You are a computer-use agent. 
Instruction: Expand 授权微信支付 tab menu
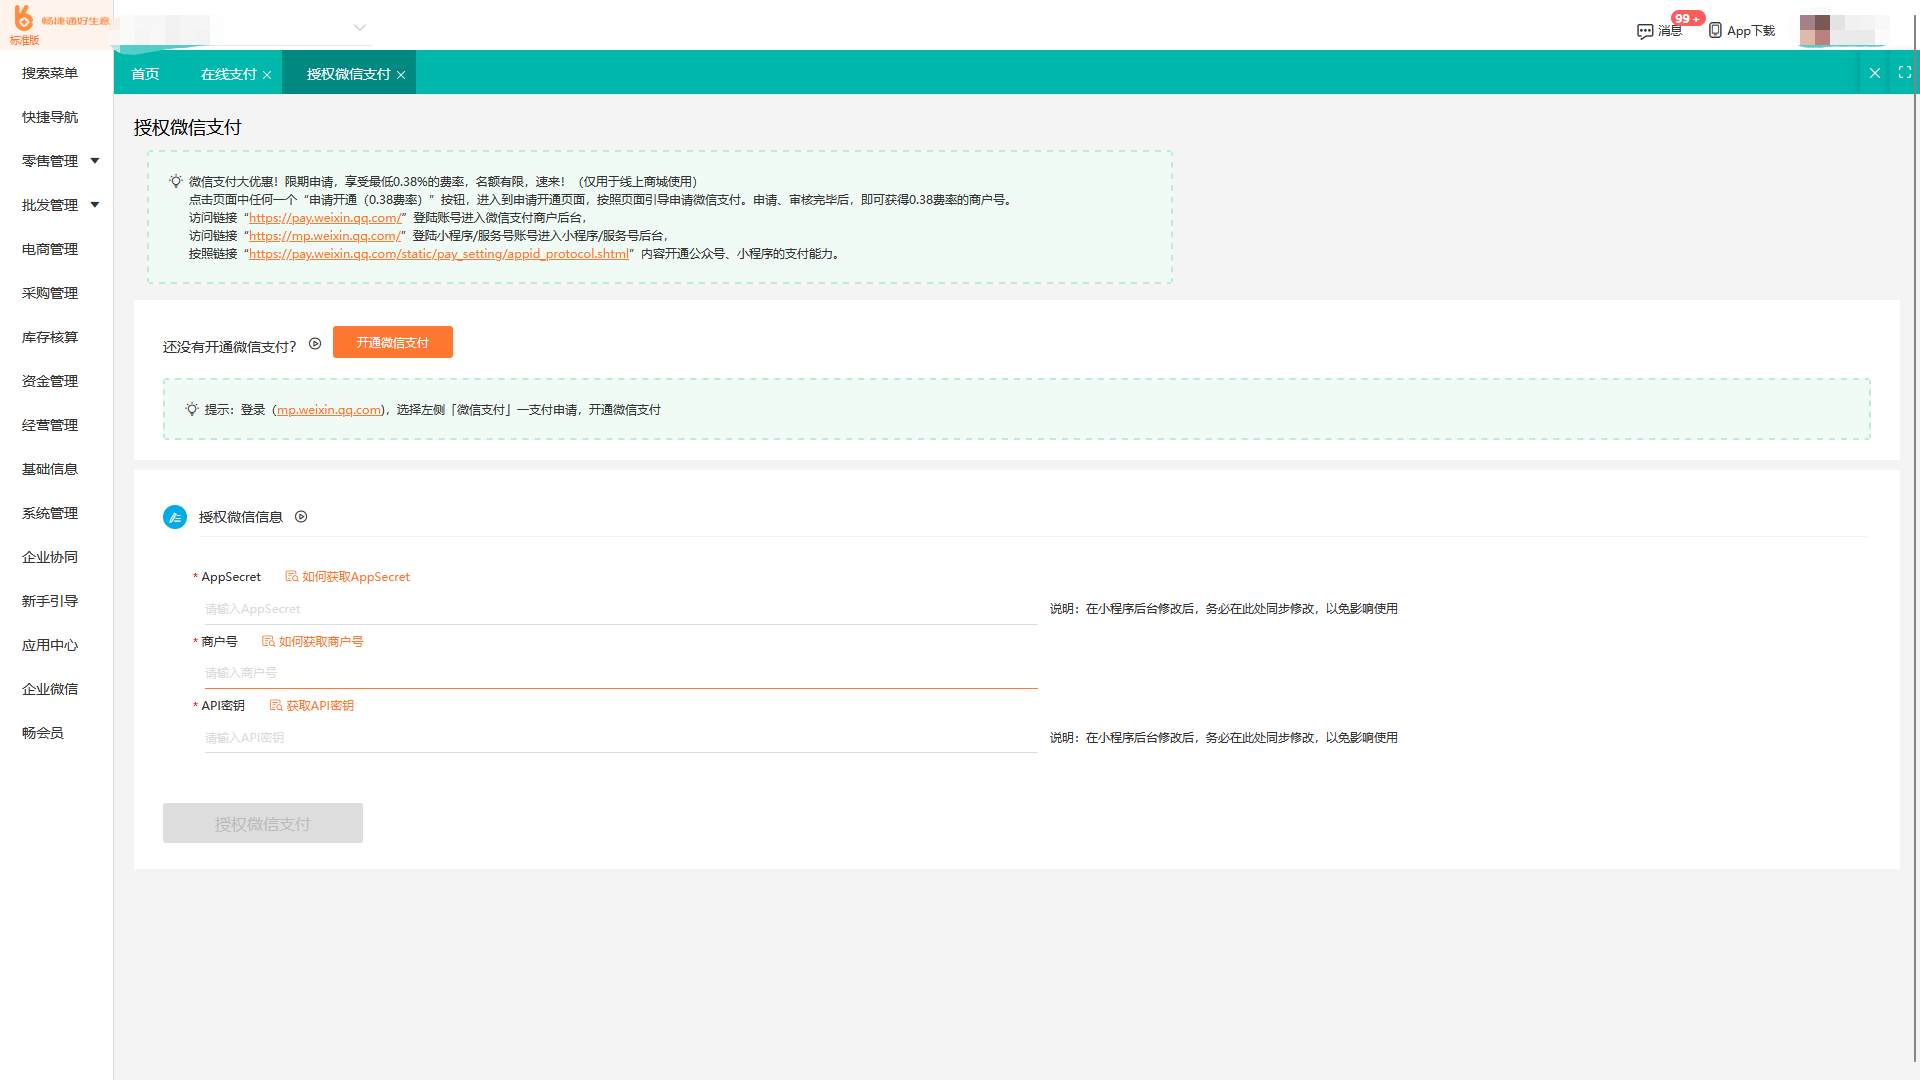click(348, 73)
